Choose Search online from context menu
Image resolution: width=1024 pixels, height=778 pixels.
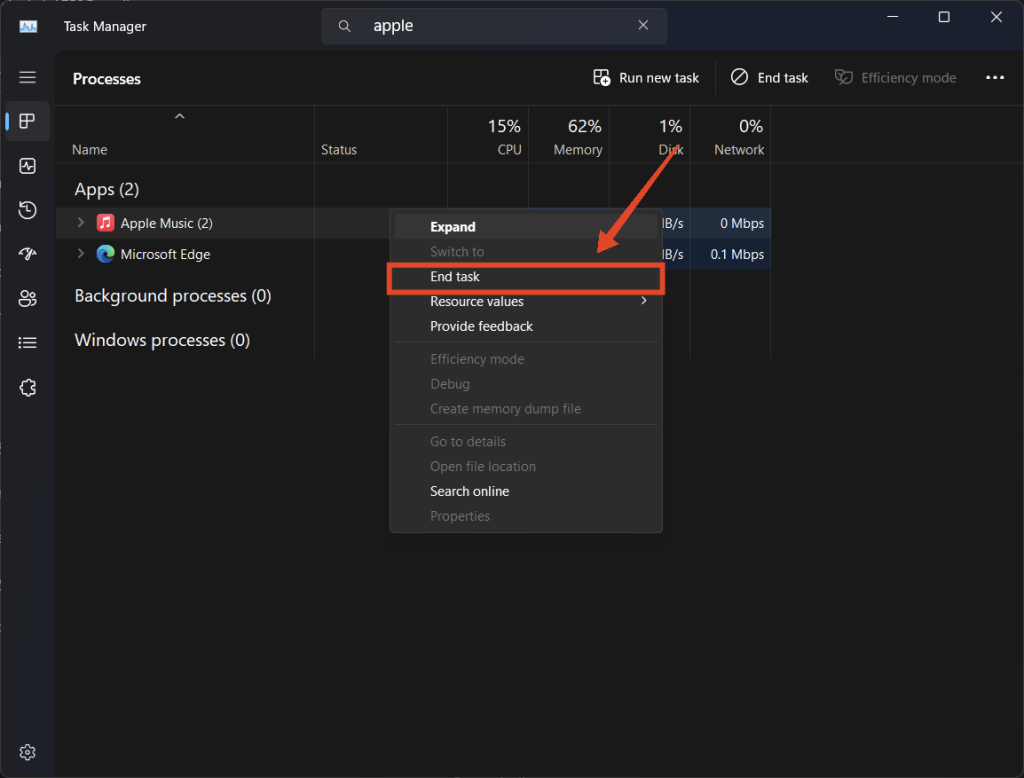[x=469, y=491]
